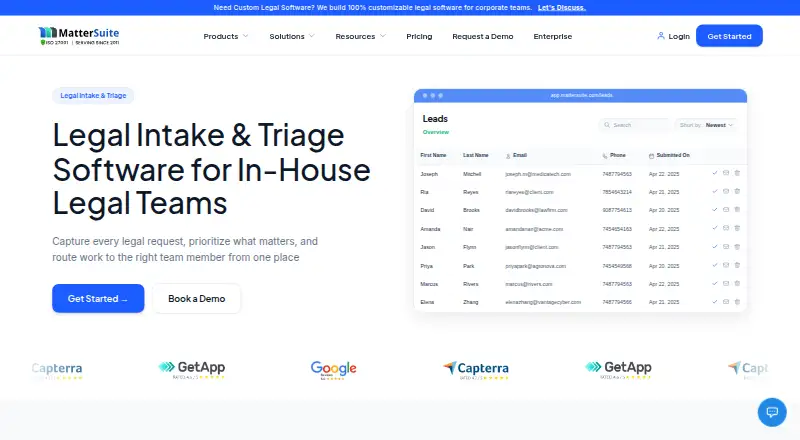The height and width of the screenshot is (440, 800).
Task: Delete David Brooks with the trash icon
Action: pyautogui.click(x=737, y=210)
